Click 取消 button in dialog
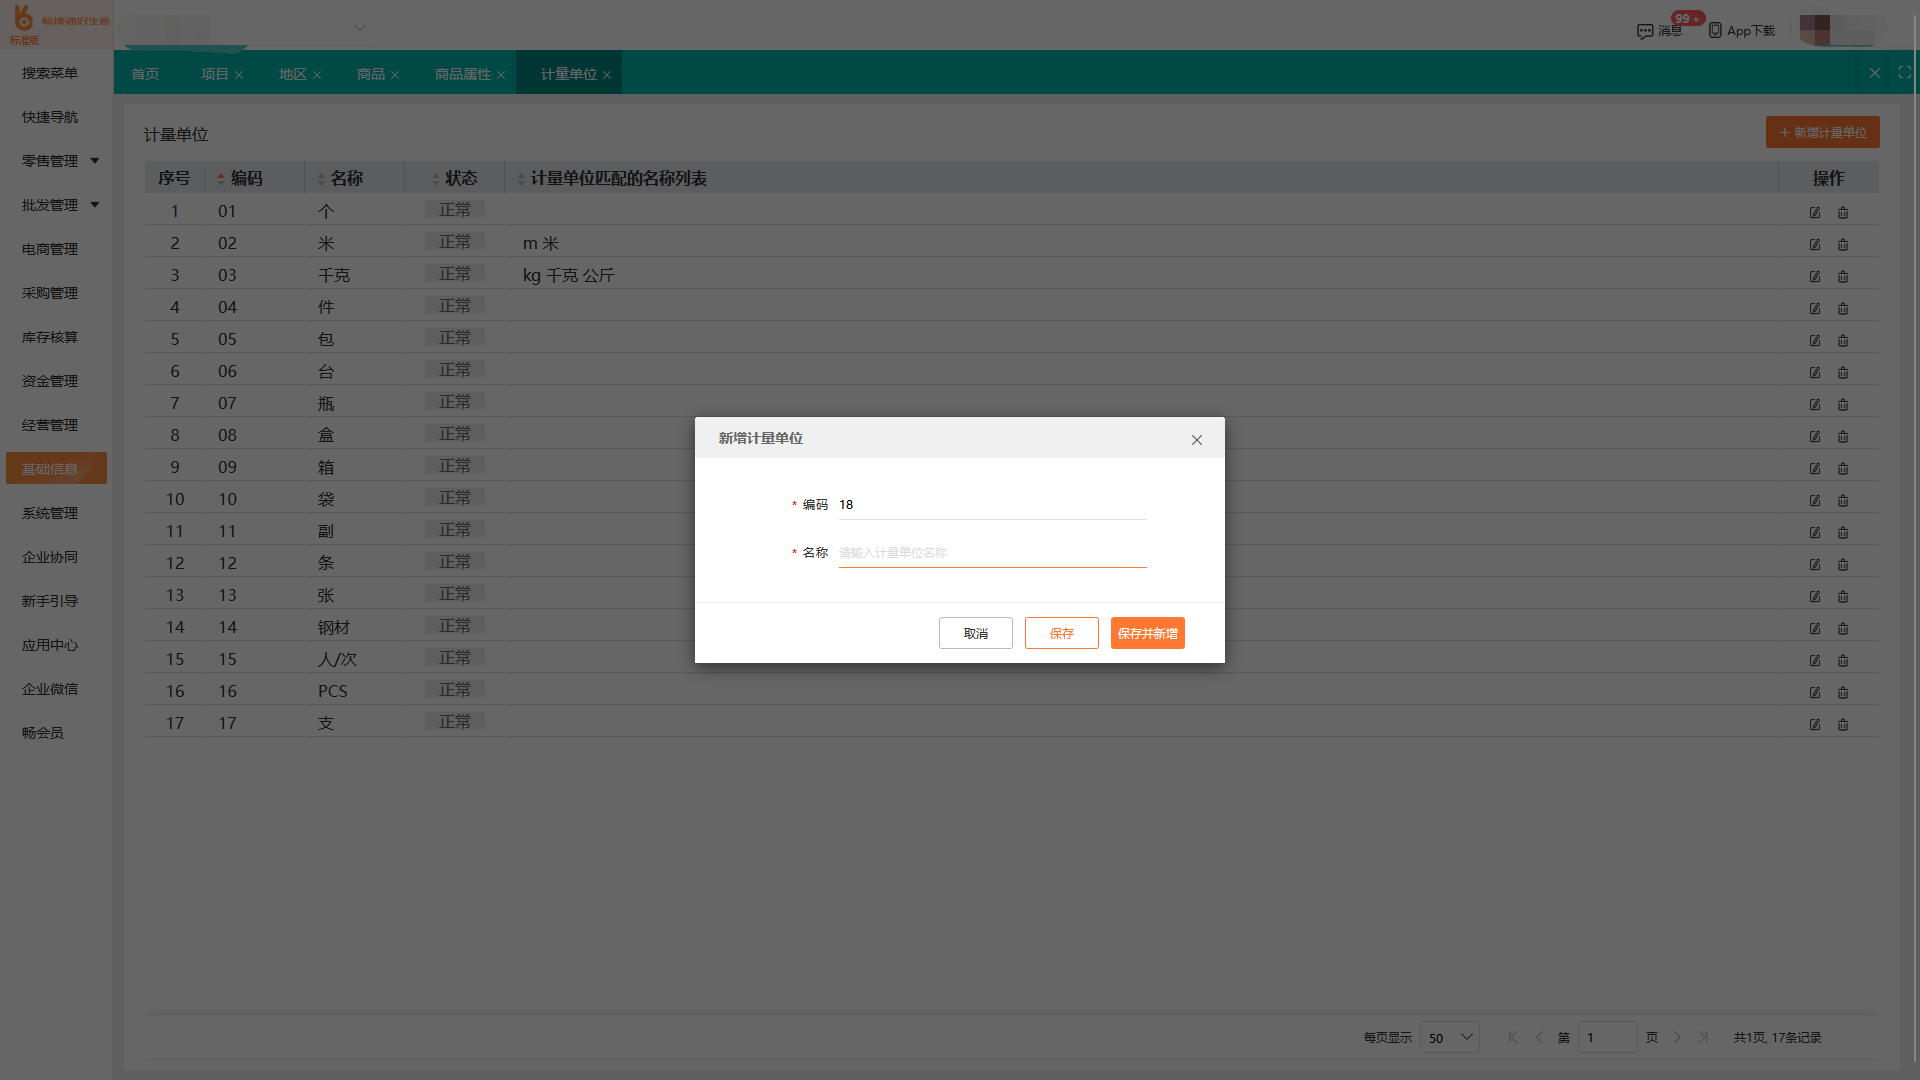 [x=976, y=633]
